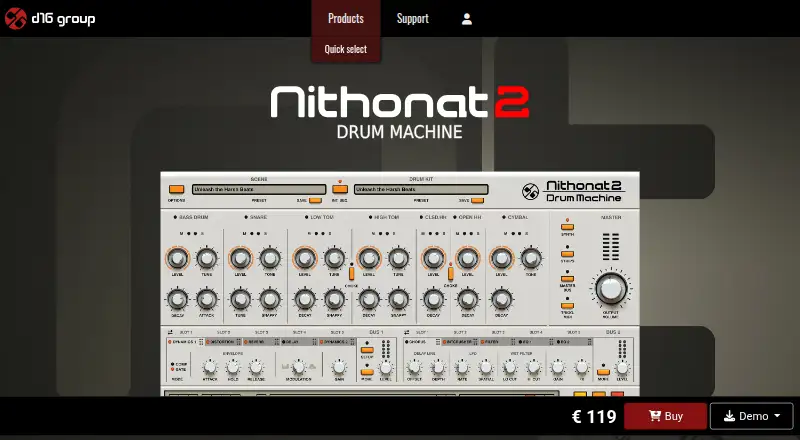Adjust the Bass Drum Tune knob

[x=207, y=259]
